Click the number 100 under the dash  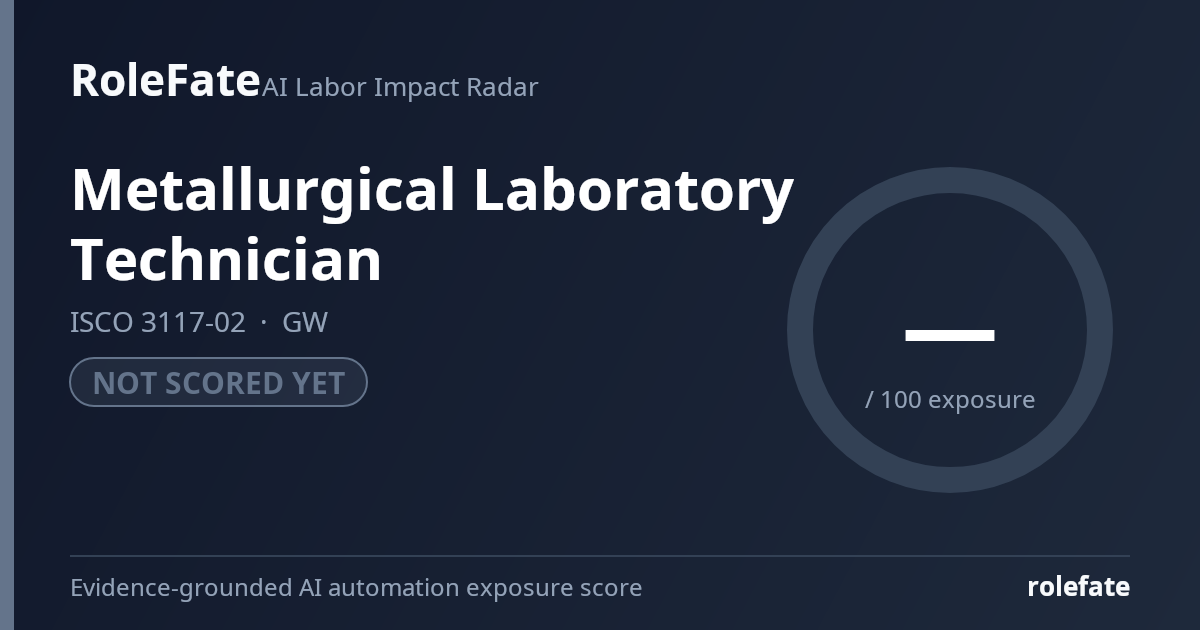click(901, 400)
